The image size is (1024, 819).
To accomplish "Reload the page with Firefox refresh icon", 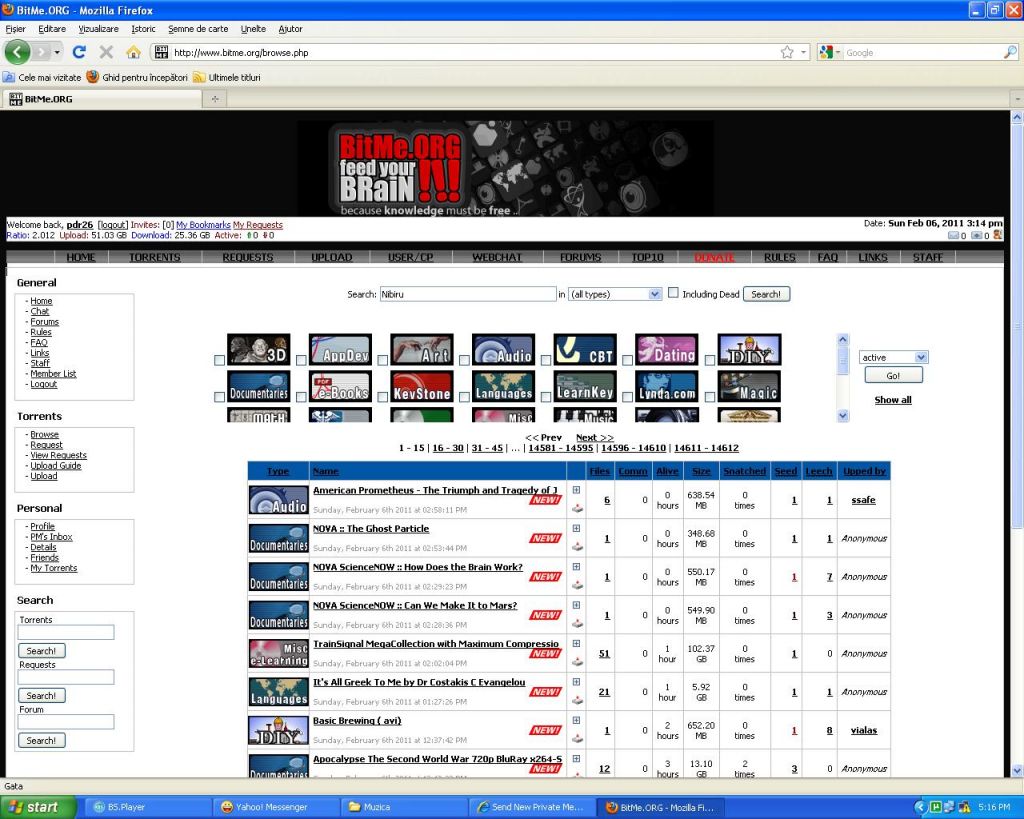I will click(79, 52).
